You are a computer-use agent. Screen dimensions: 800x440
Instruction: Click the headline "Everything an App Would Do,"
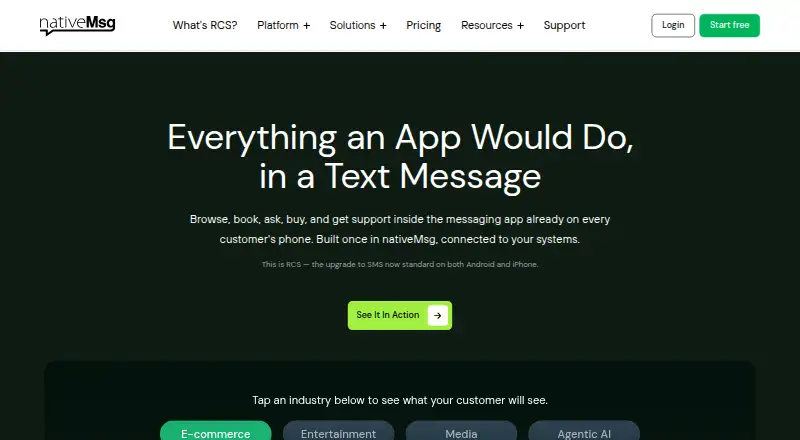[x=400, y=137]
